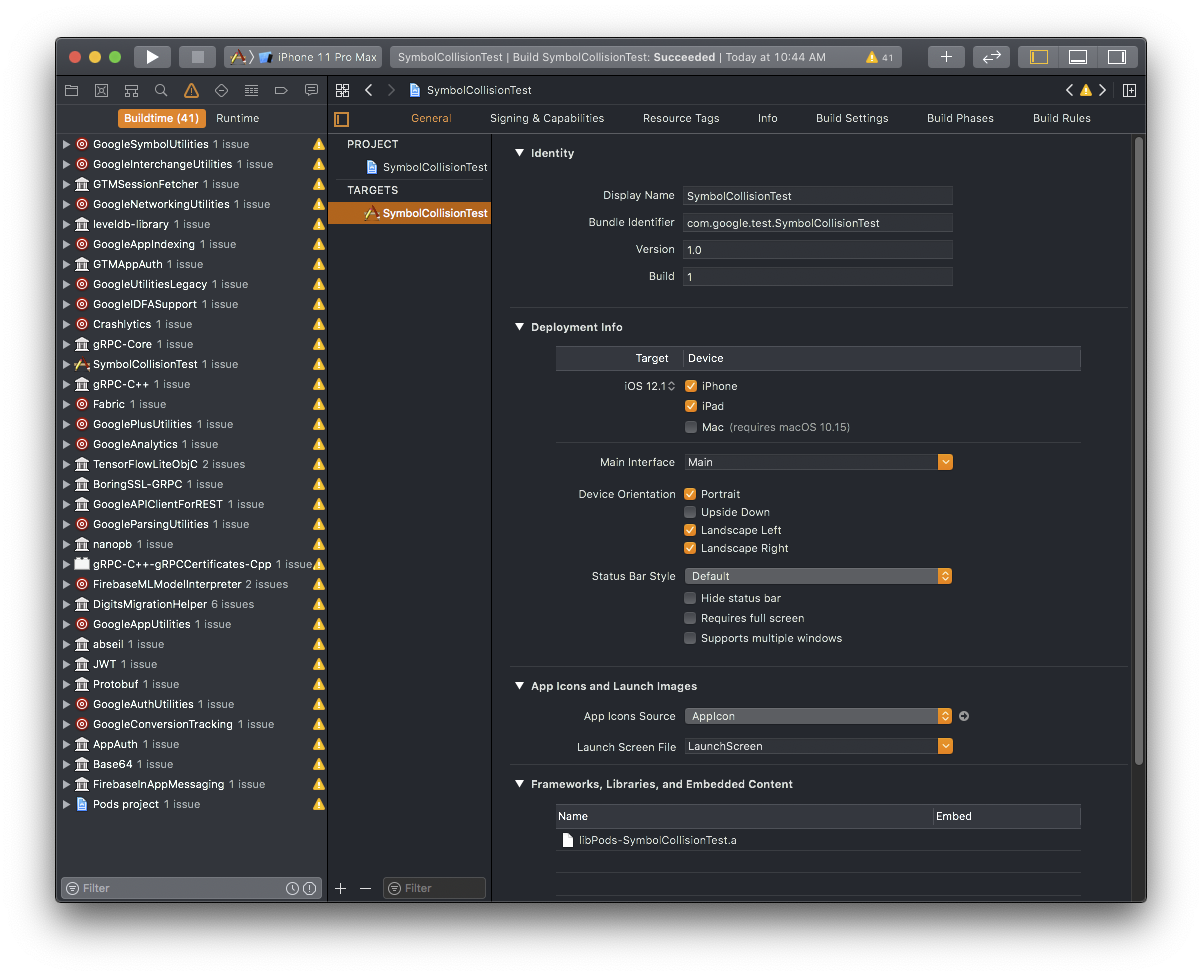Select SymbolCollisionTest under PROJECT

[x=434, y=167]
